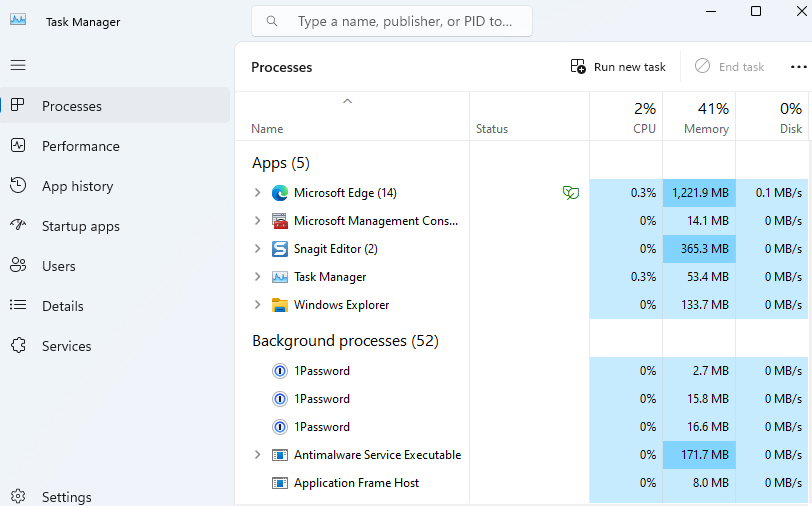The width and height of the screenshot is (812, 506).
Task: Click the Windows Explorer folder icon
Action: (280, 305)
